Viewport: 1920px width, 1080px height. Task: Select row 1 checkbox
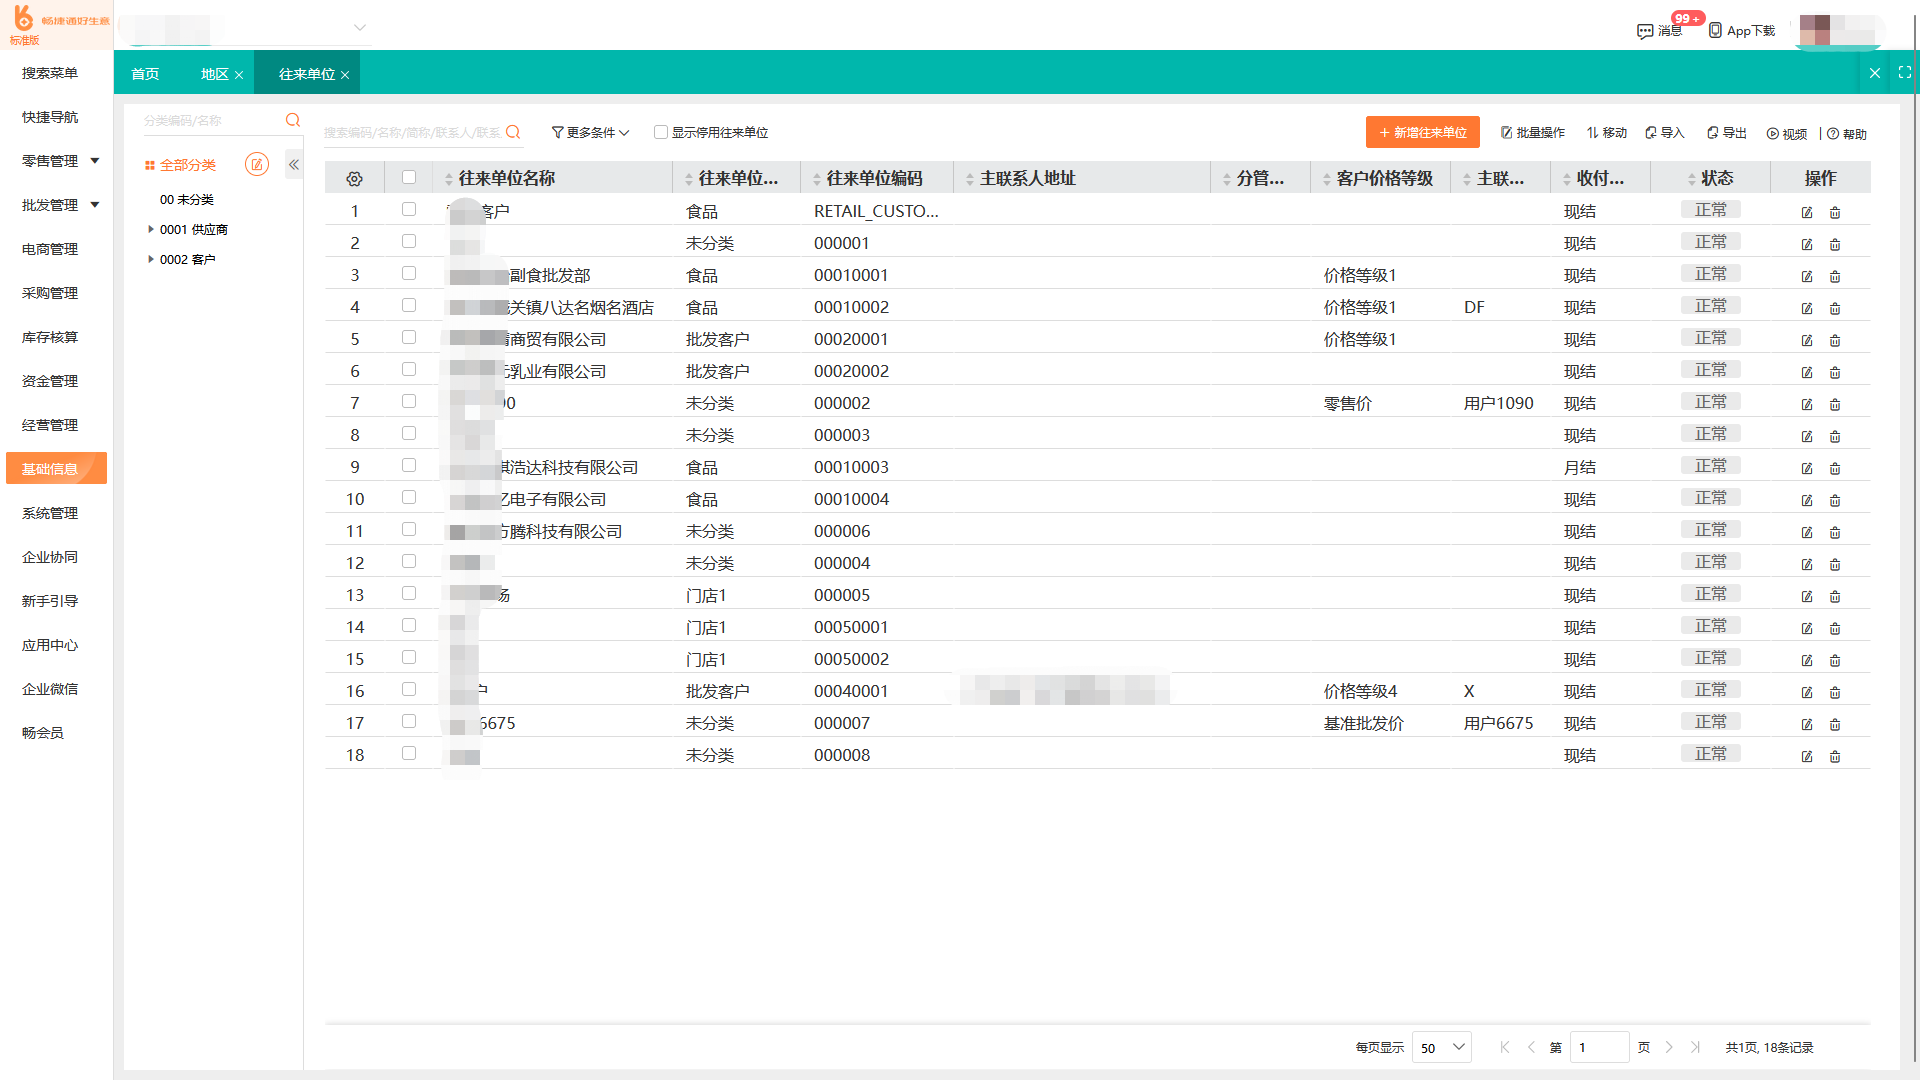(410, 210)
